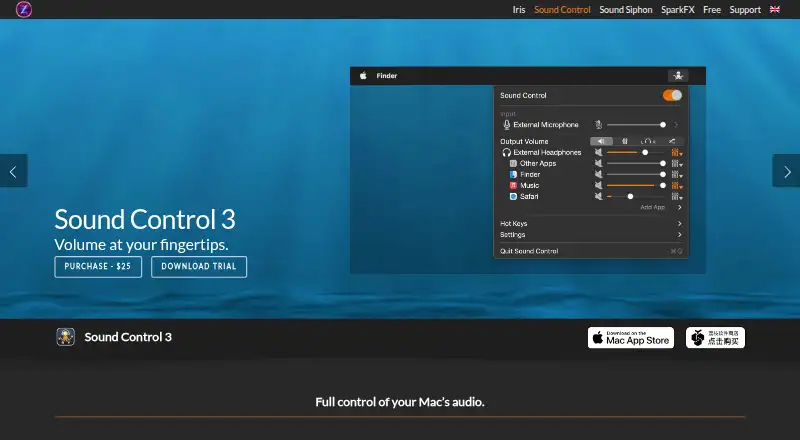Viewport: 800px width, 440px height.
Task: Click the Download Trial button
Action: pos(199,266)
